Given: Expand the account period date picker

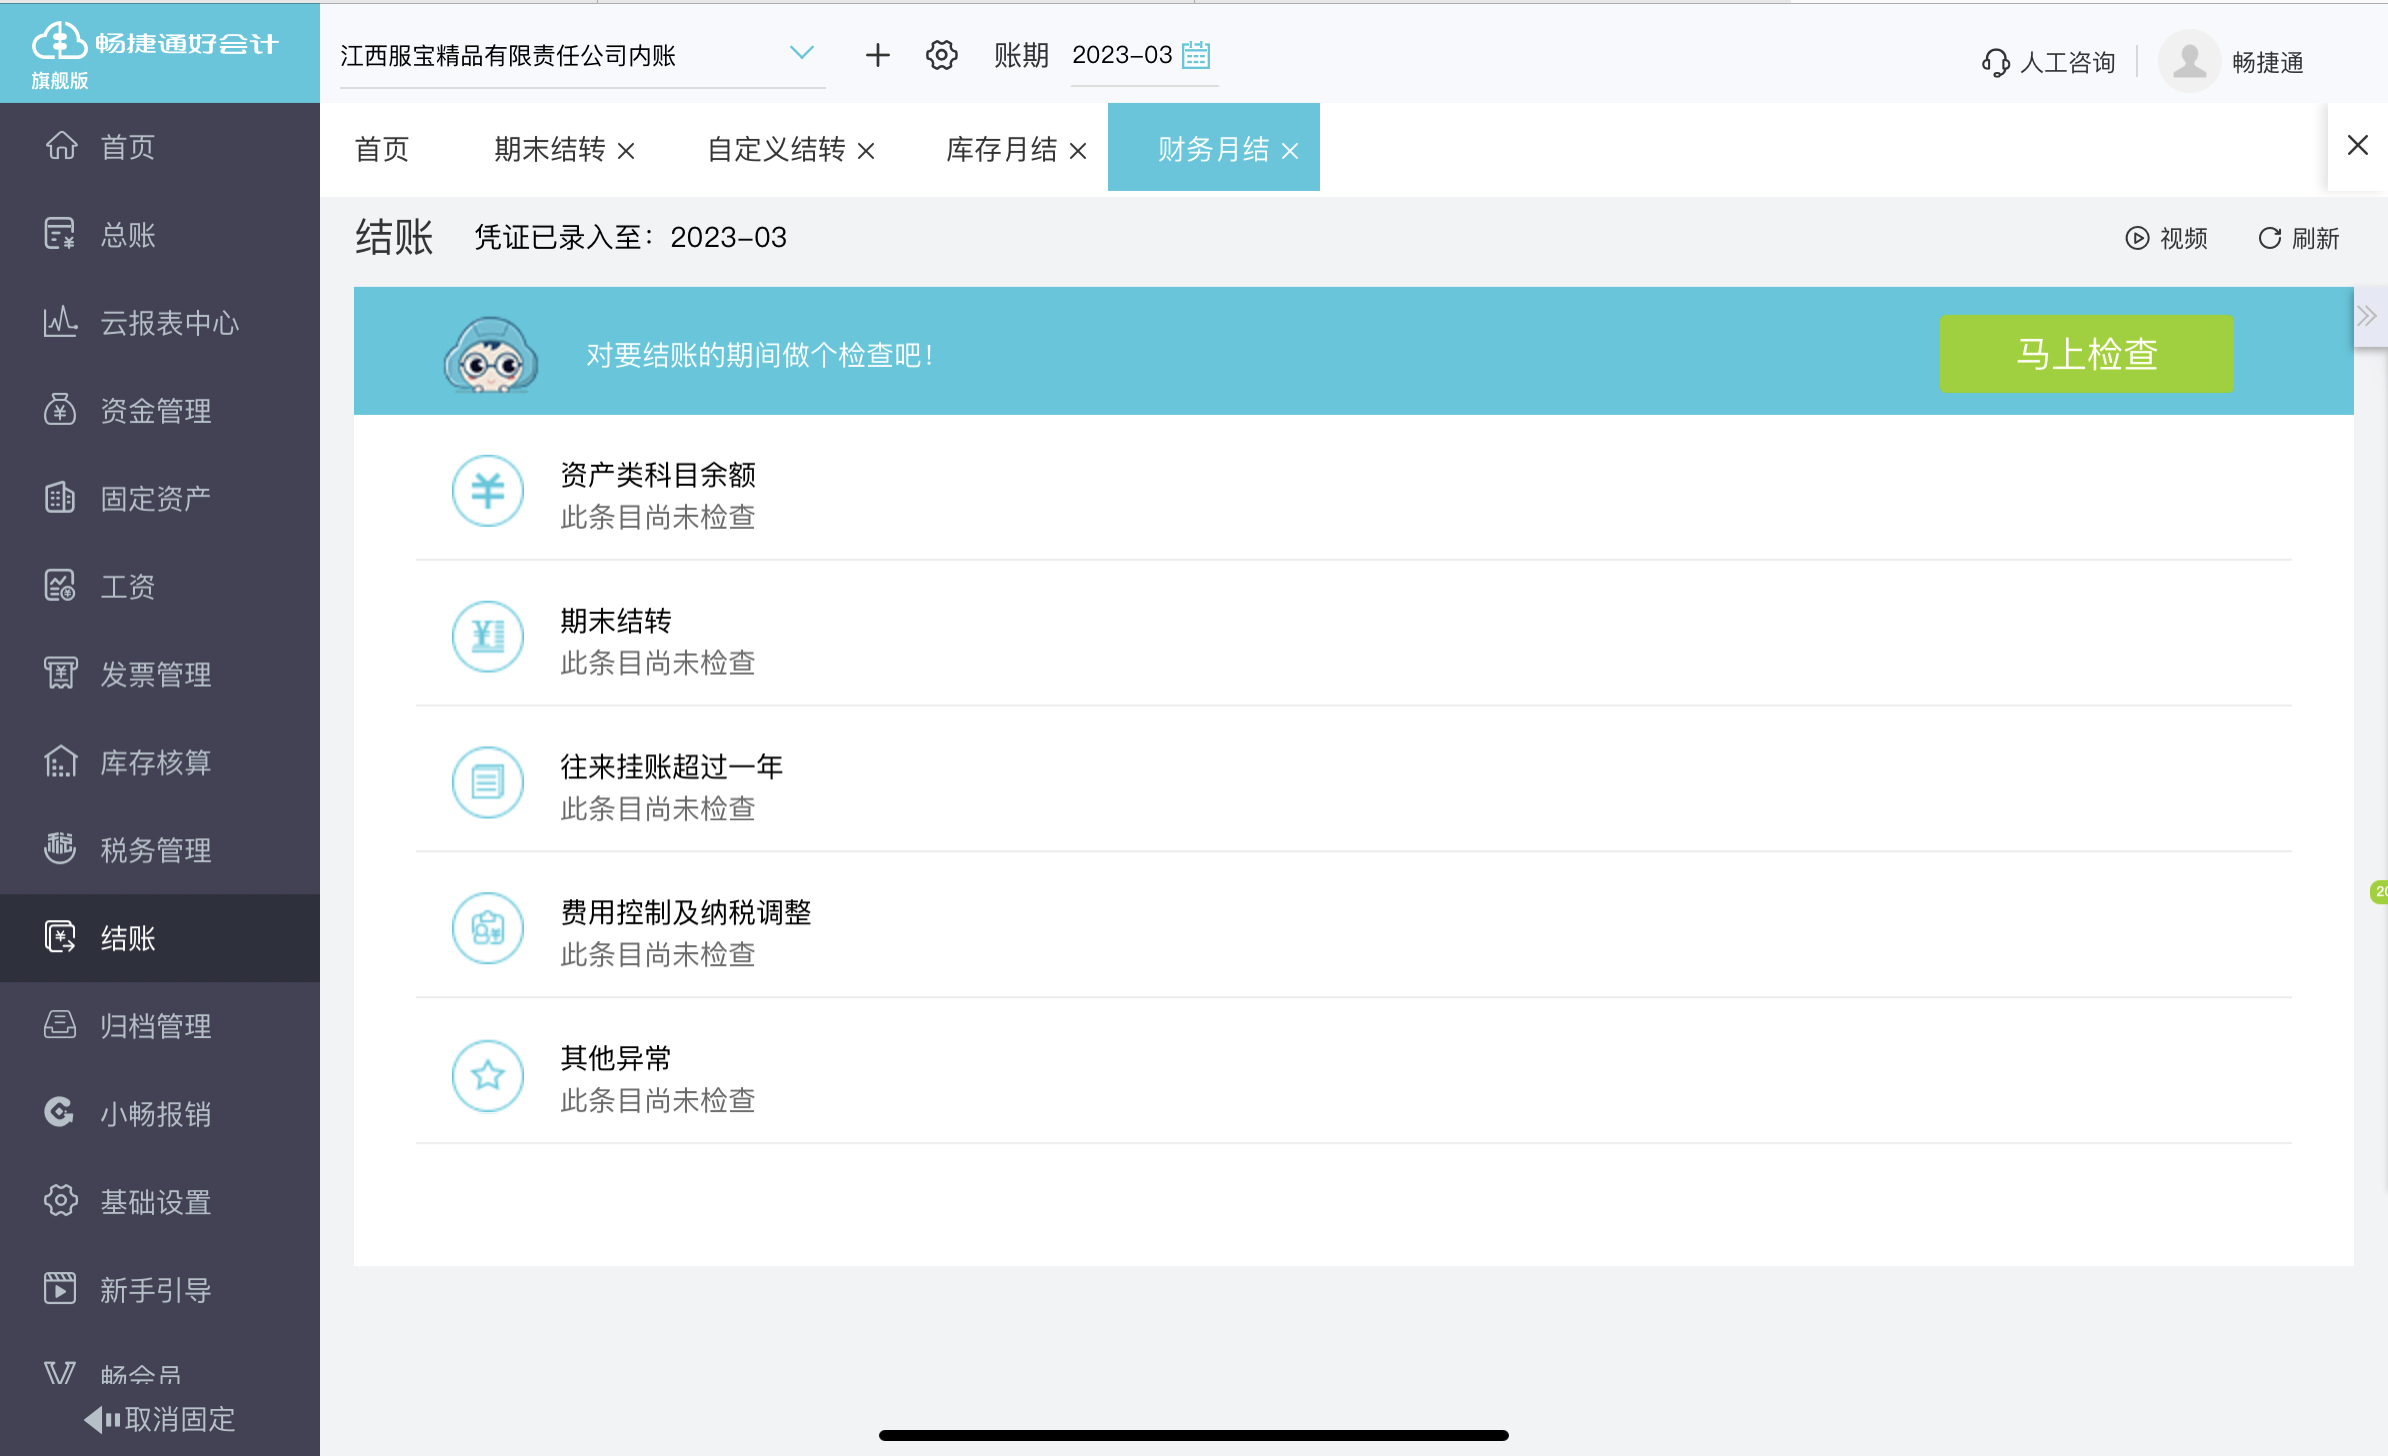Looking at the screenshot, I should [x=1196, y=55].
